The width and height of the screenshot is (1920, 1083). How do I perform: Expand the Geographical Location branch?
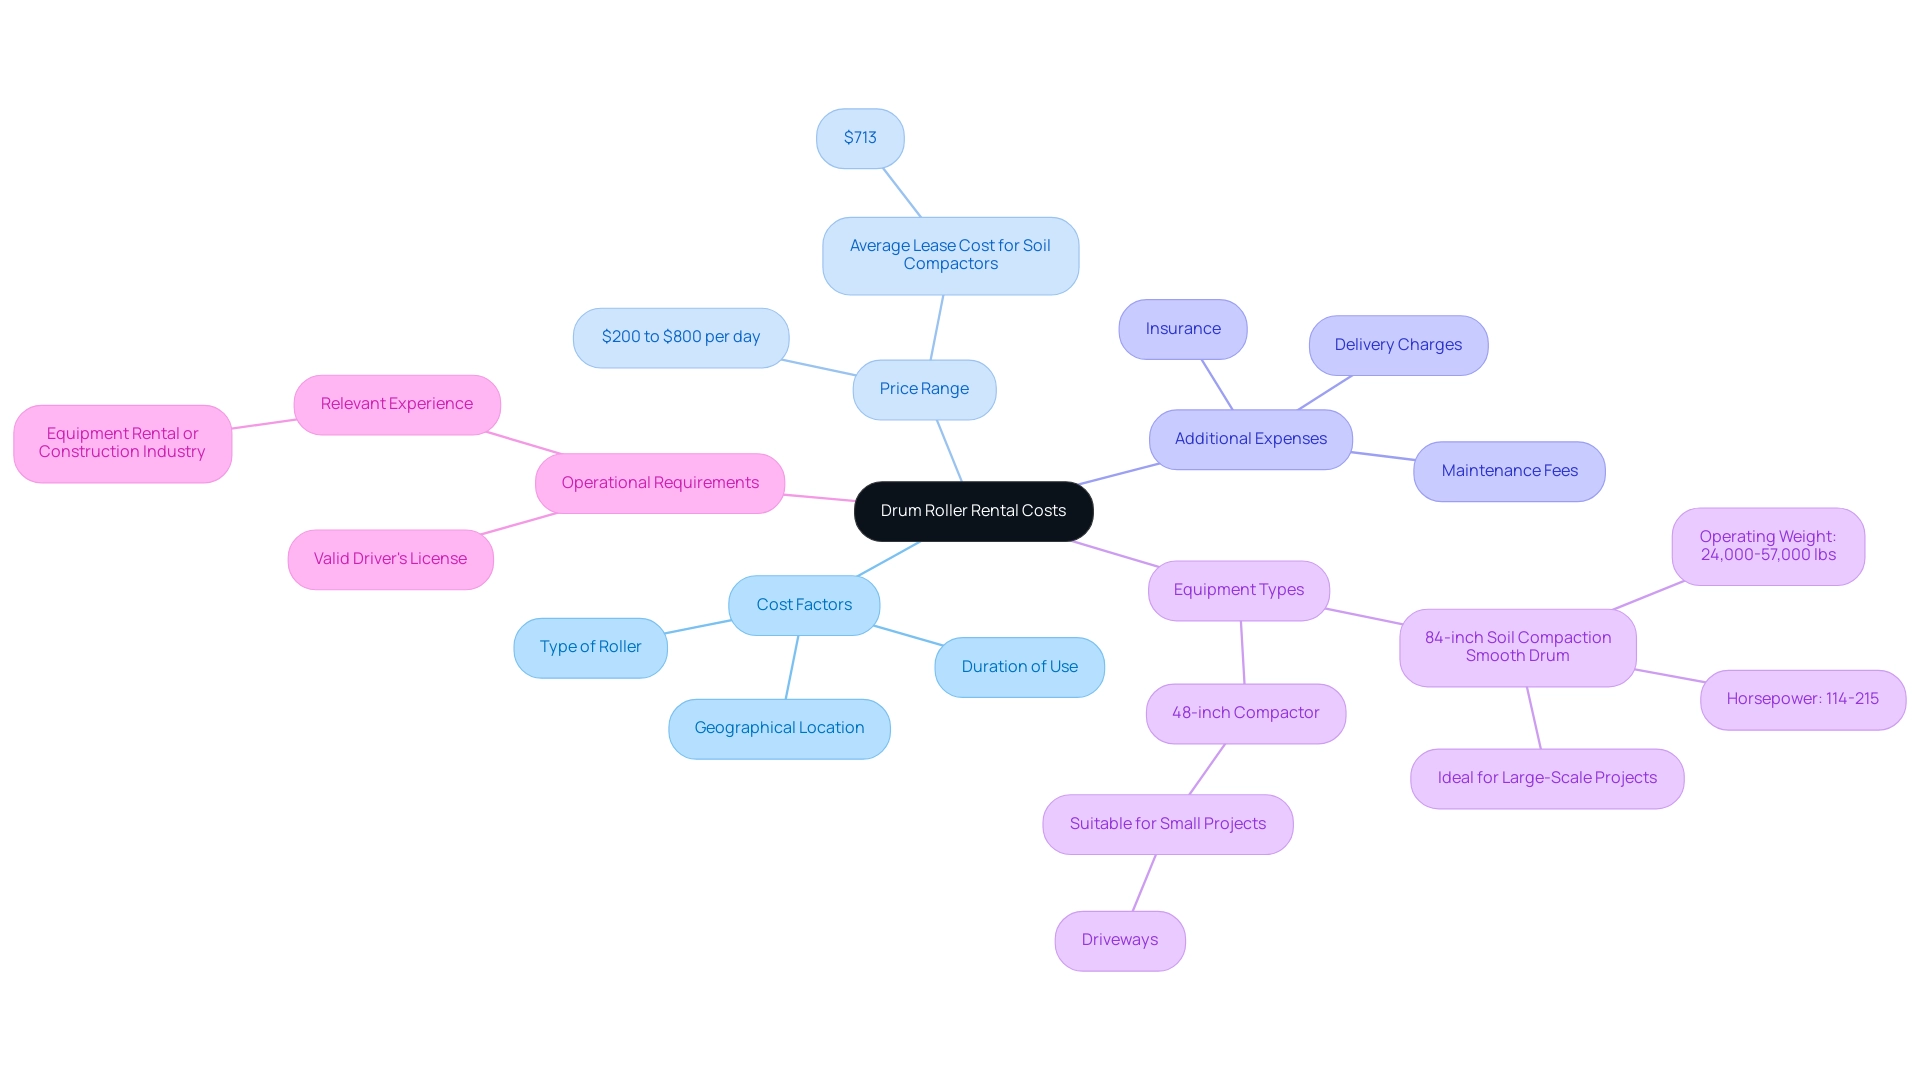[x=778, y=726]
